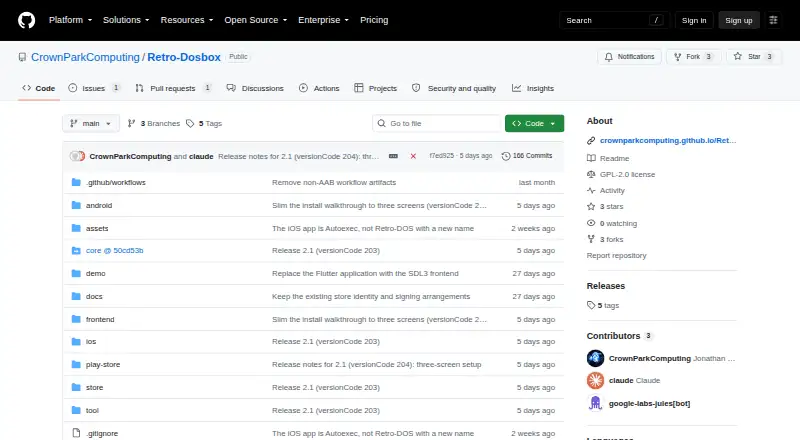Click the Sign in button
Image resolution: width=800 pixels, height=440 pixels.
coord(694,20)
